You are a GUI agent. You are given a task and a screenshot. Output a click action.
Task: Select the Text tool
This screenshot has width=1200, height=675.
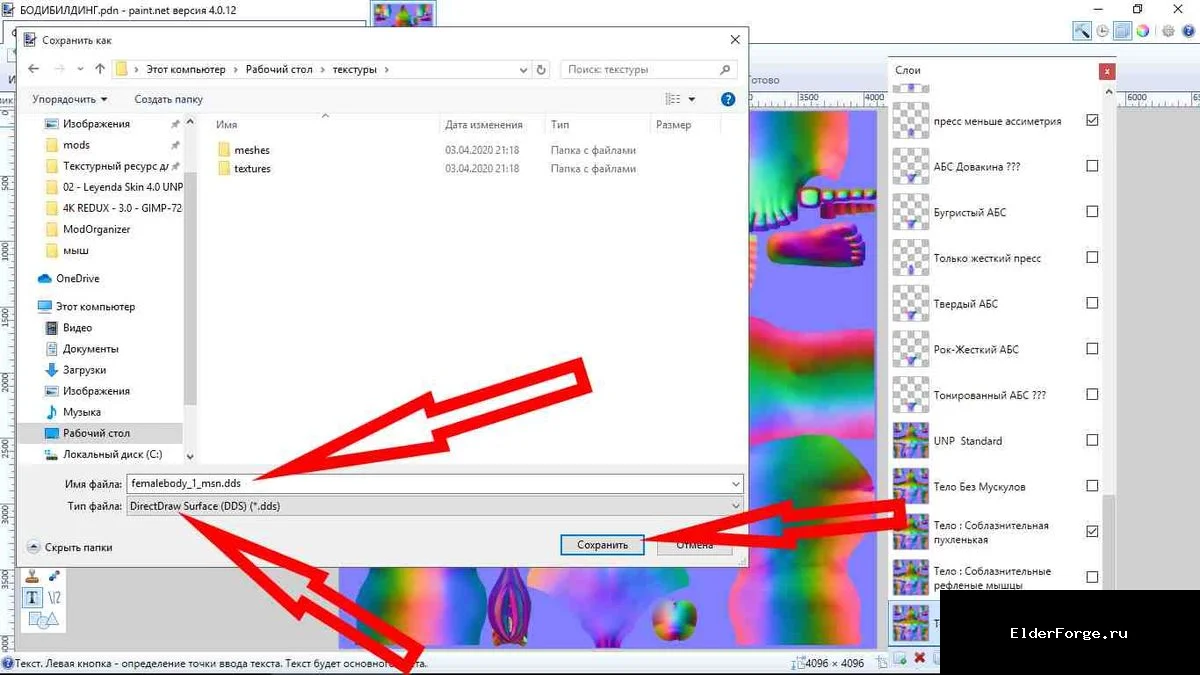32,597
